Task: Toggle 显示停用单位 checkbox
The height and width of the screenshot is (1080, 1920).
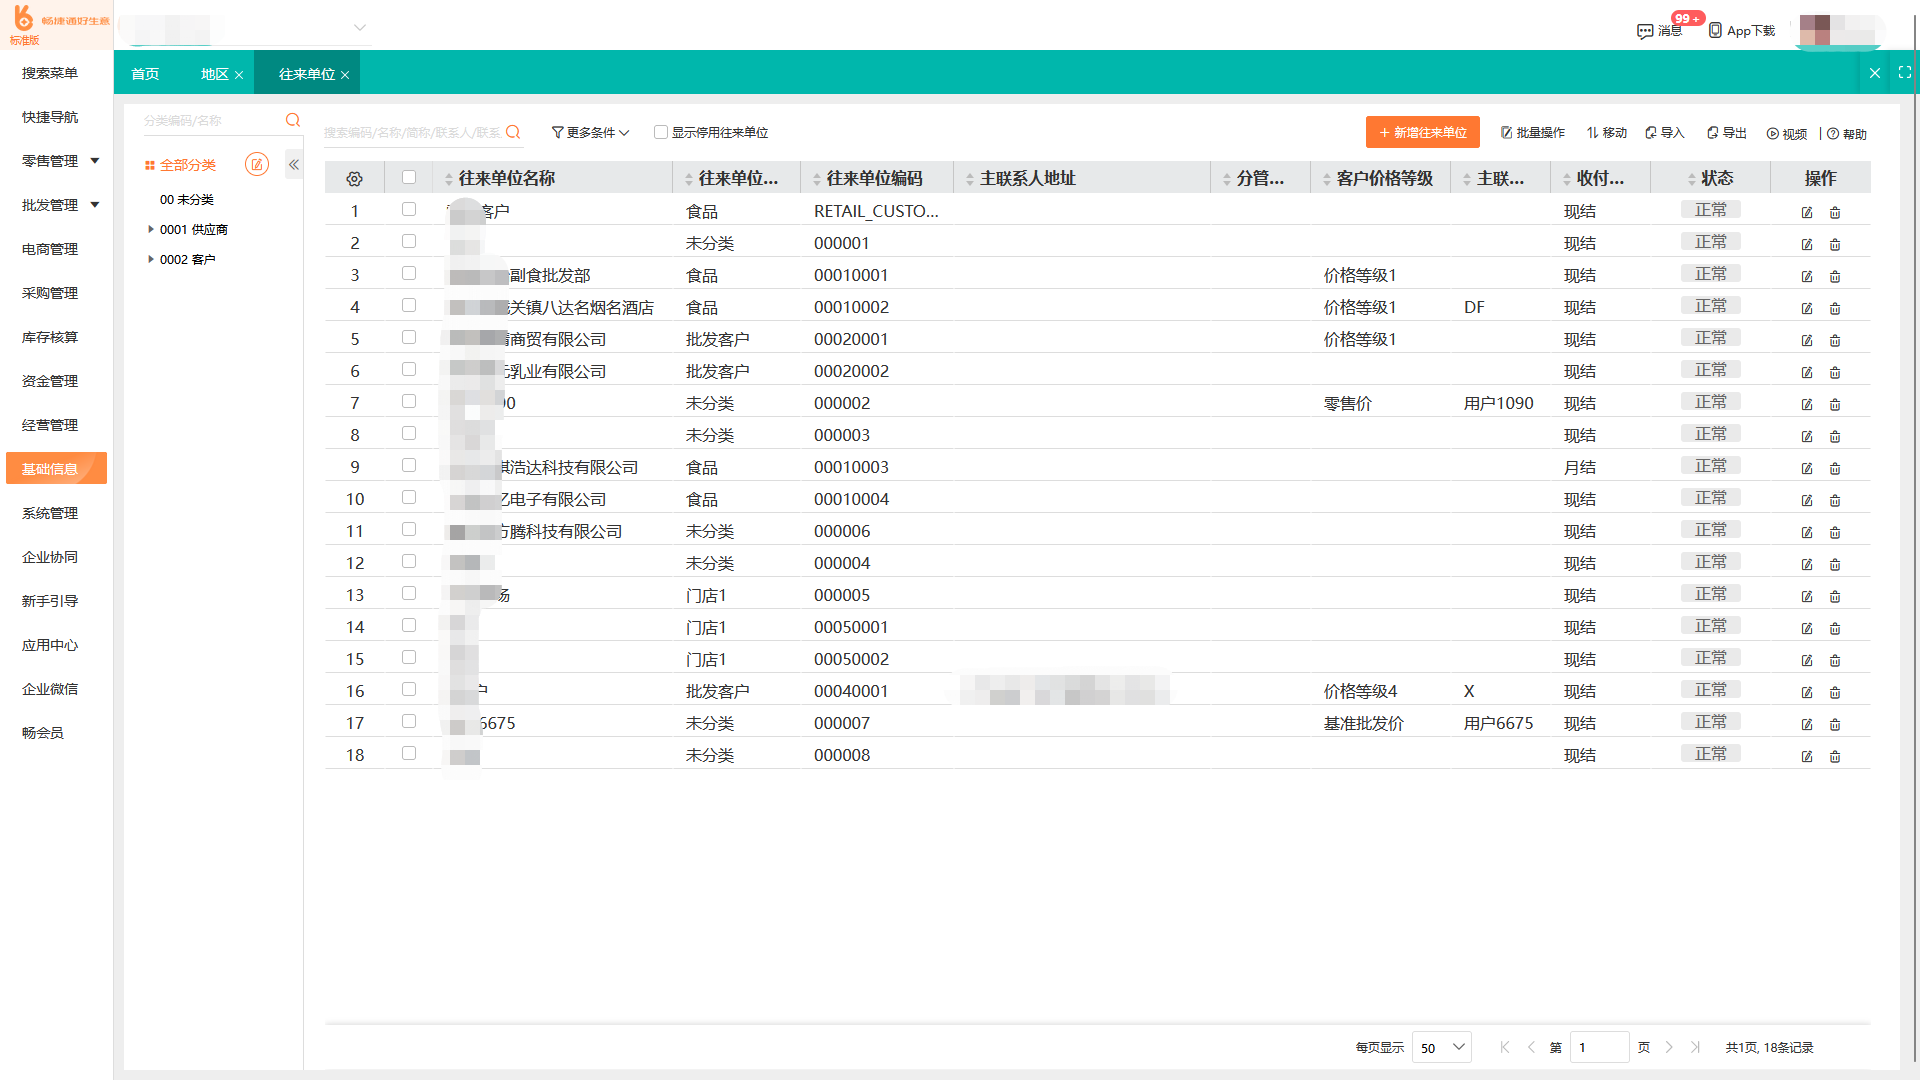Action: click(661, 131)
